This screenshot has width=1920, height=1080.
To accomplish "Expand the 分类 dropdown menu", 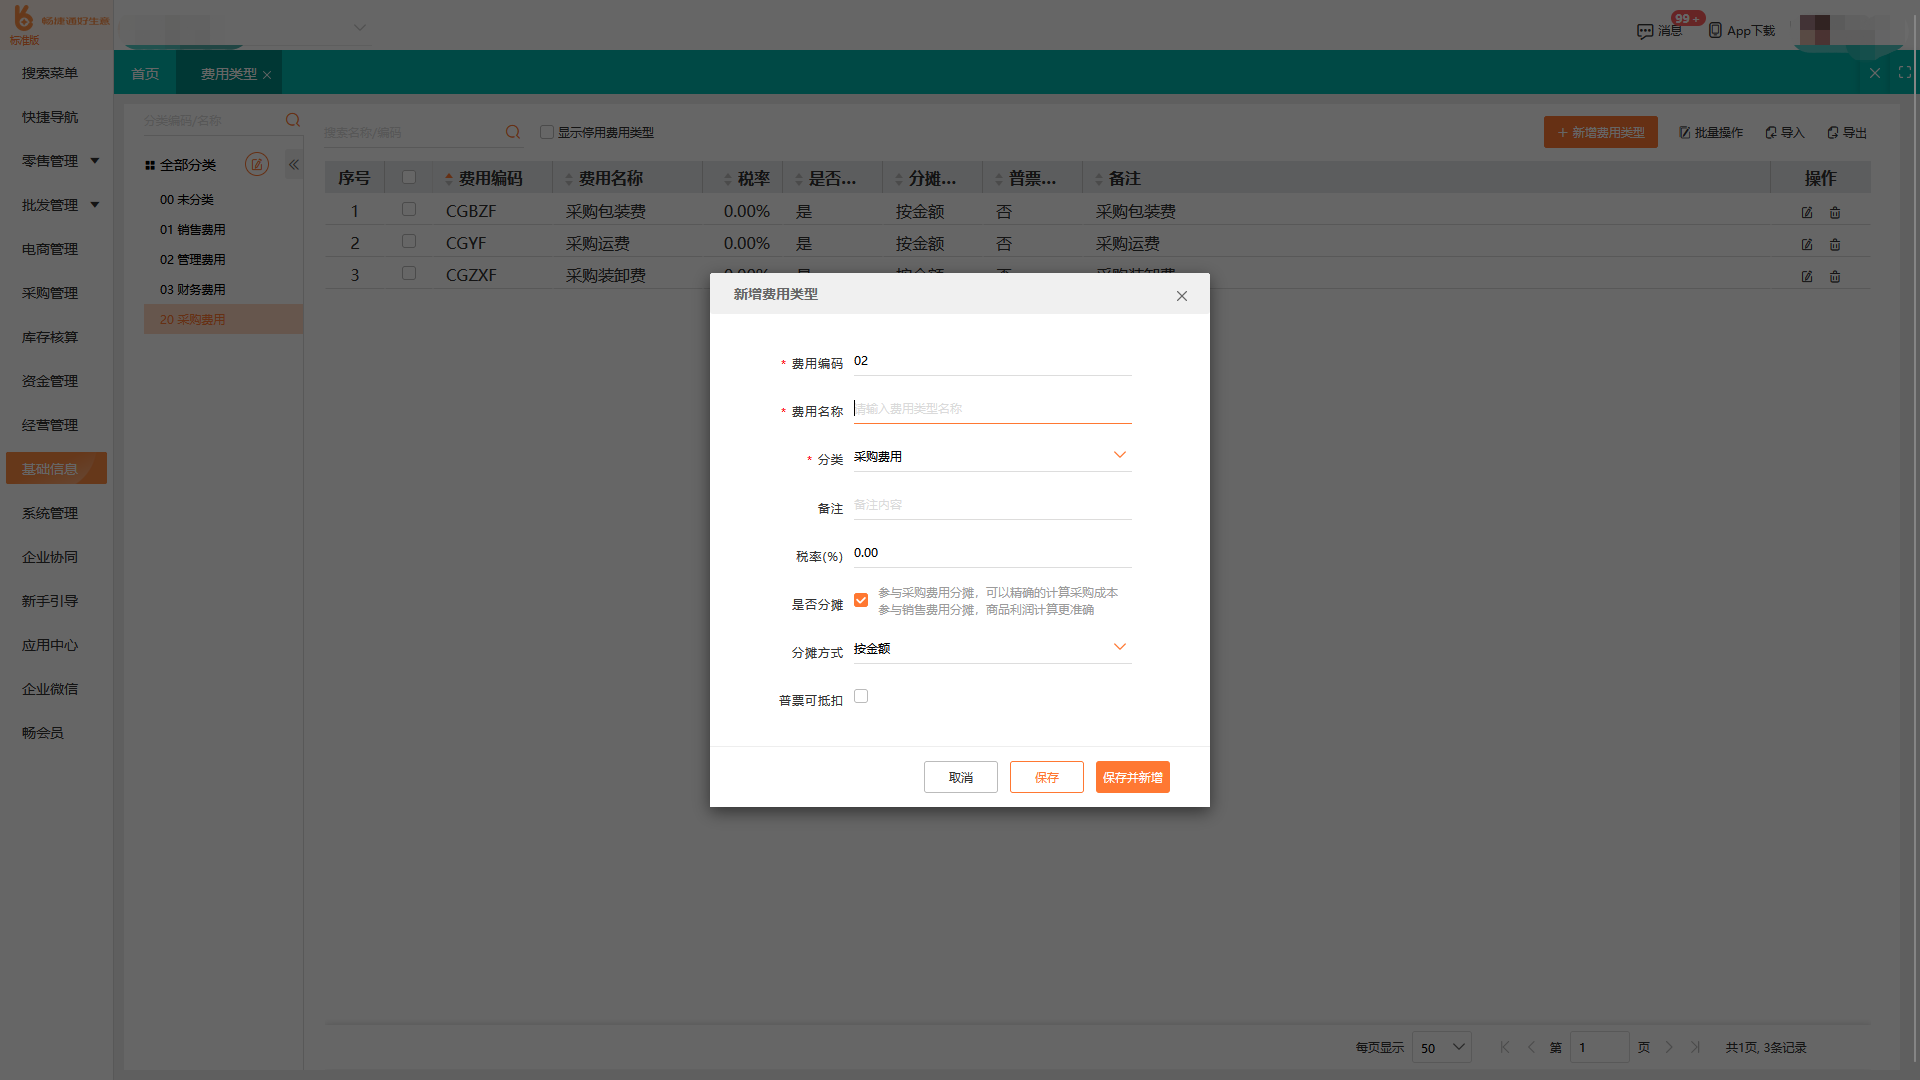I will 1118,456.
